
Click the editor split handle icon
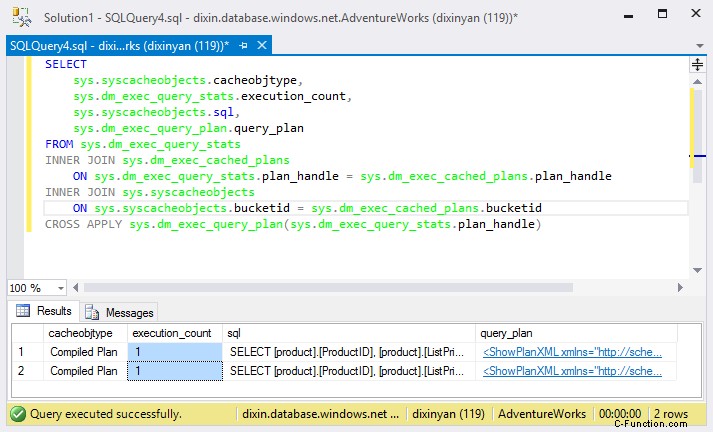pos(698,64)
